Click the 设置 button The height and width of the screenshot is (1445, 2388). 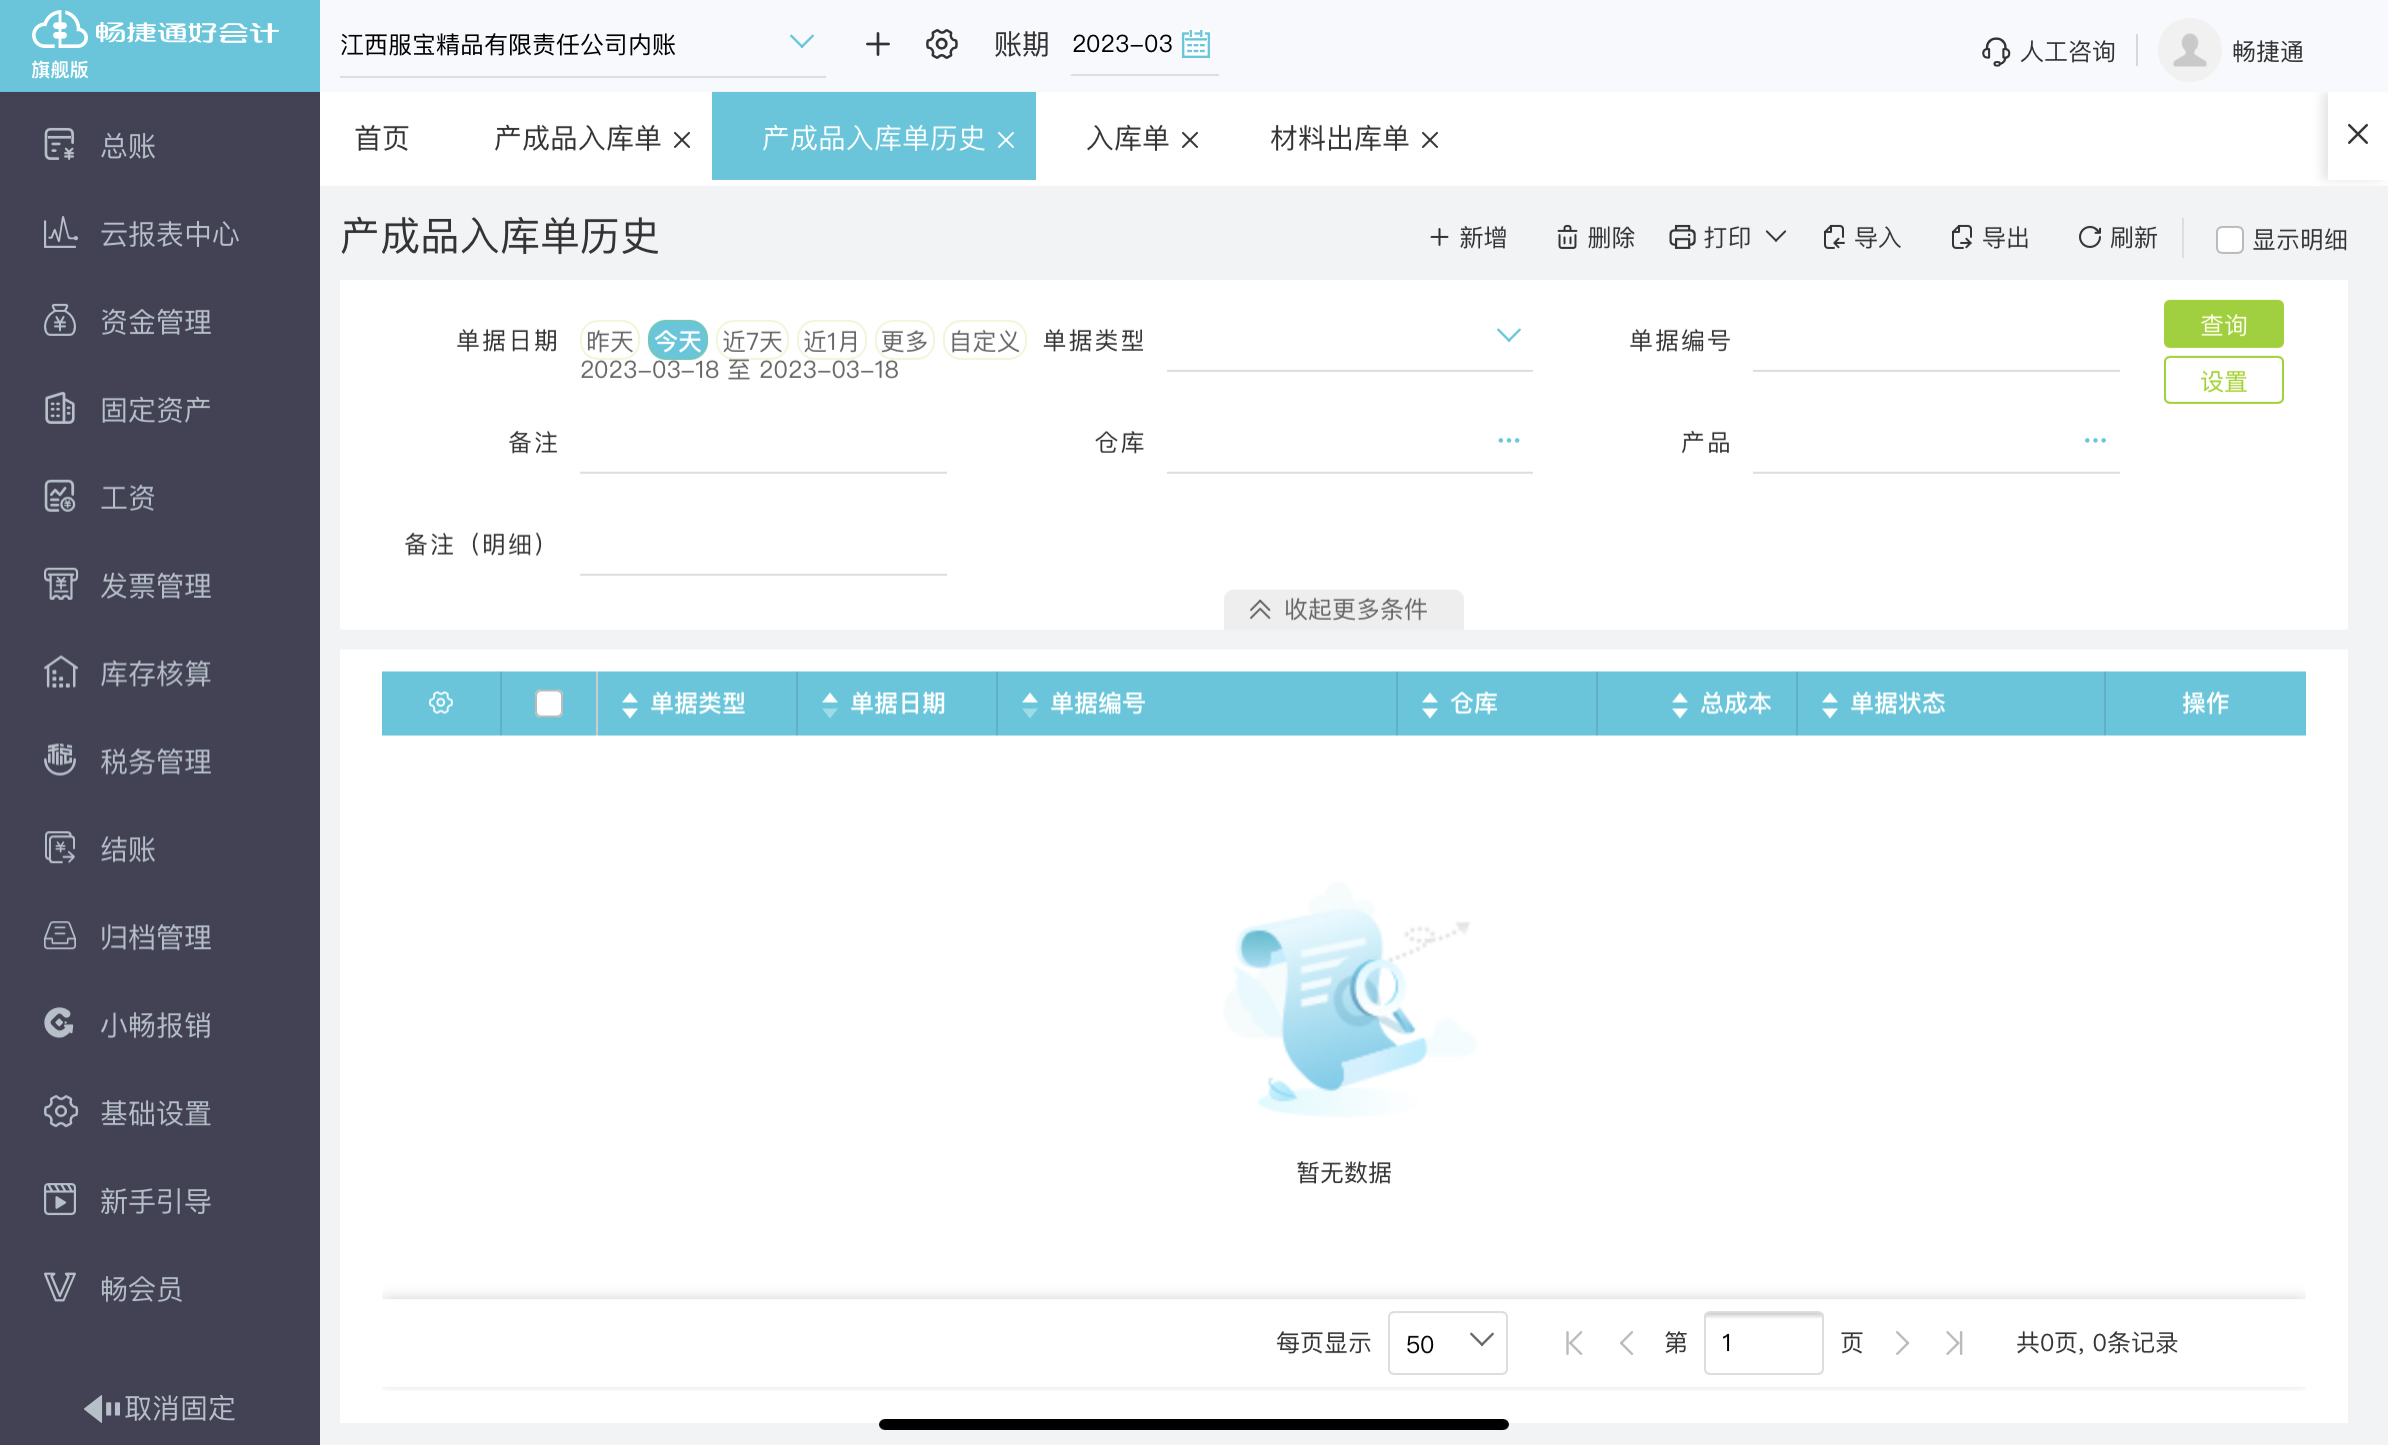[2223, 379]
